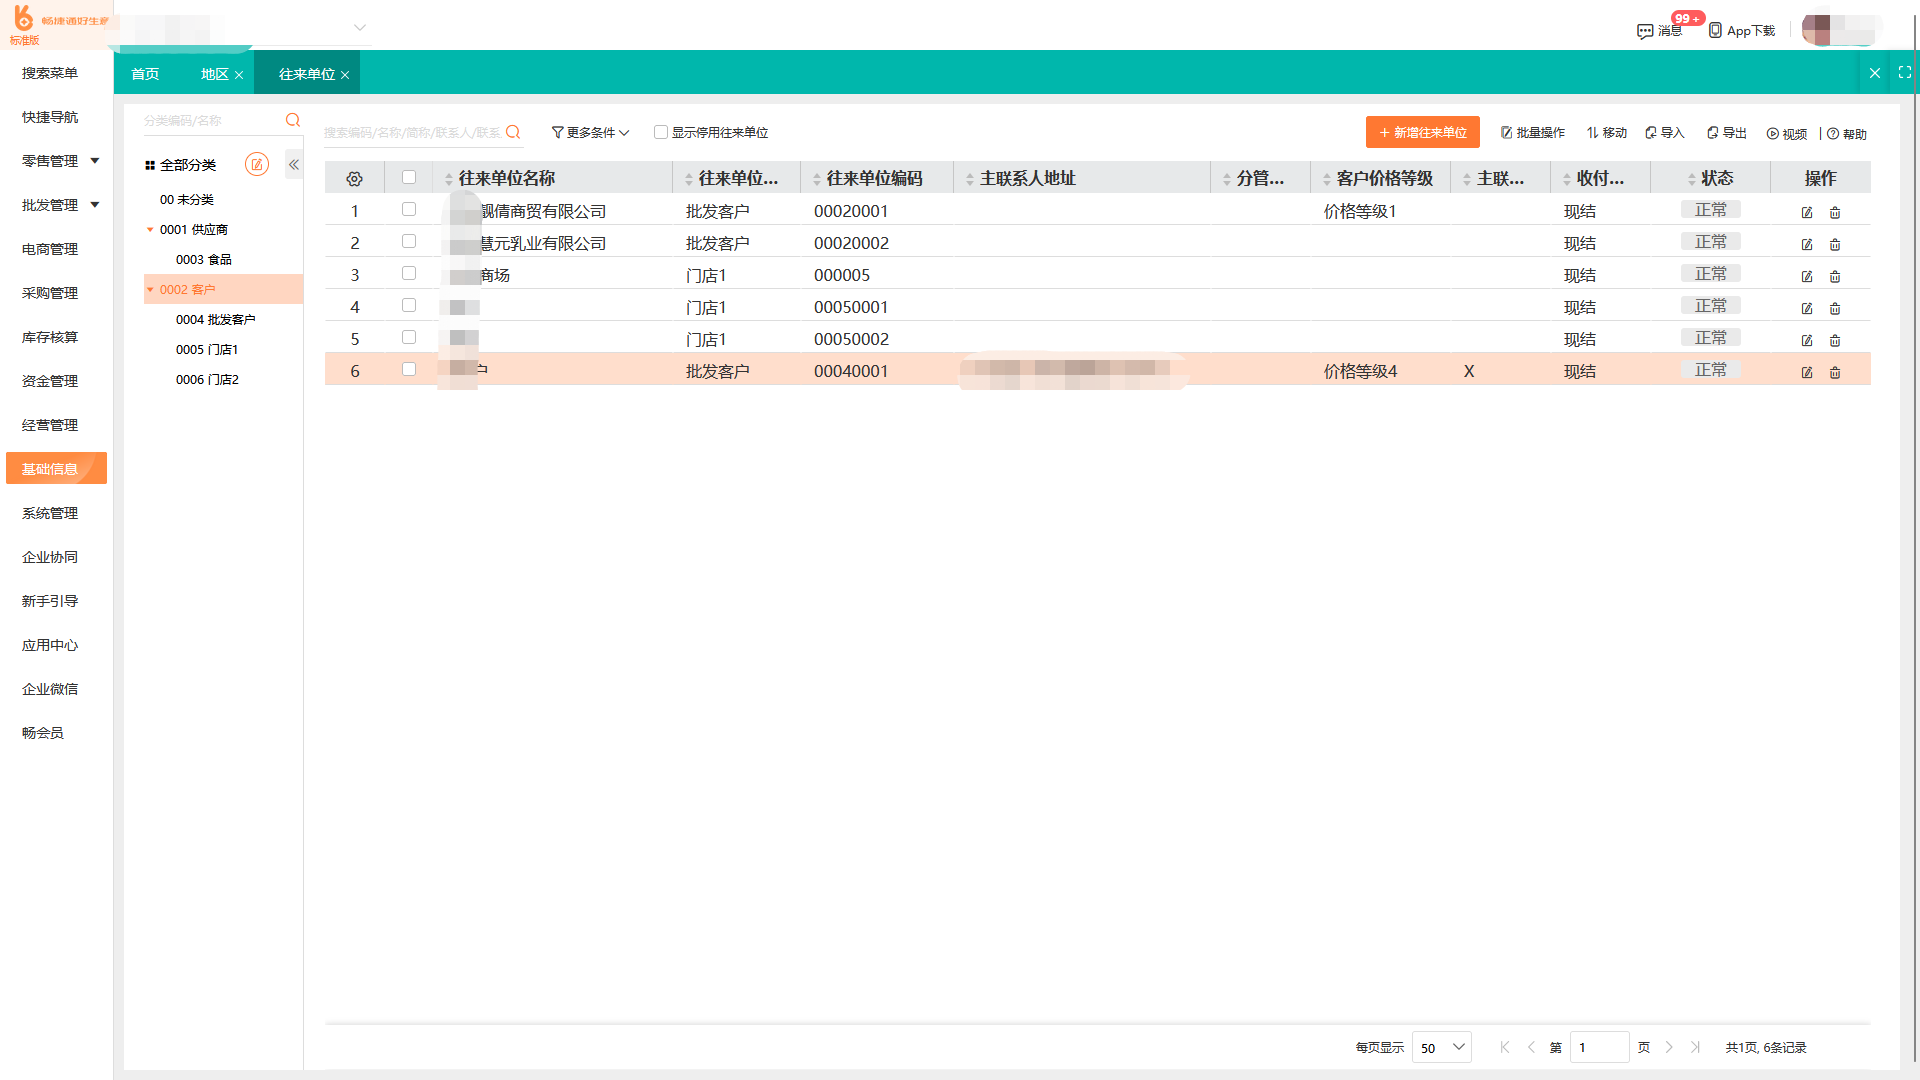Click the 导出 export icon
The width and height of the screenshot is (1920, 1080).
tap(1726, 131)
